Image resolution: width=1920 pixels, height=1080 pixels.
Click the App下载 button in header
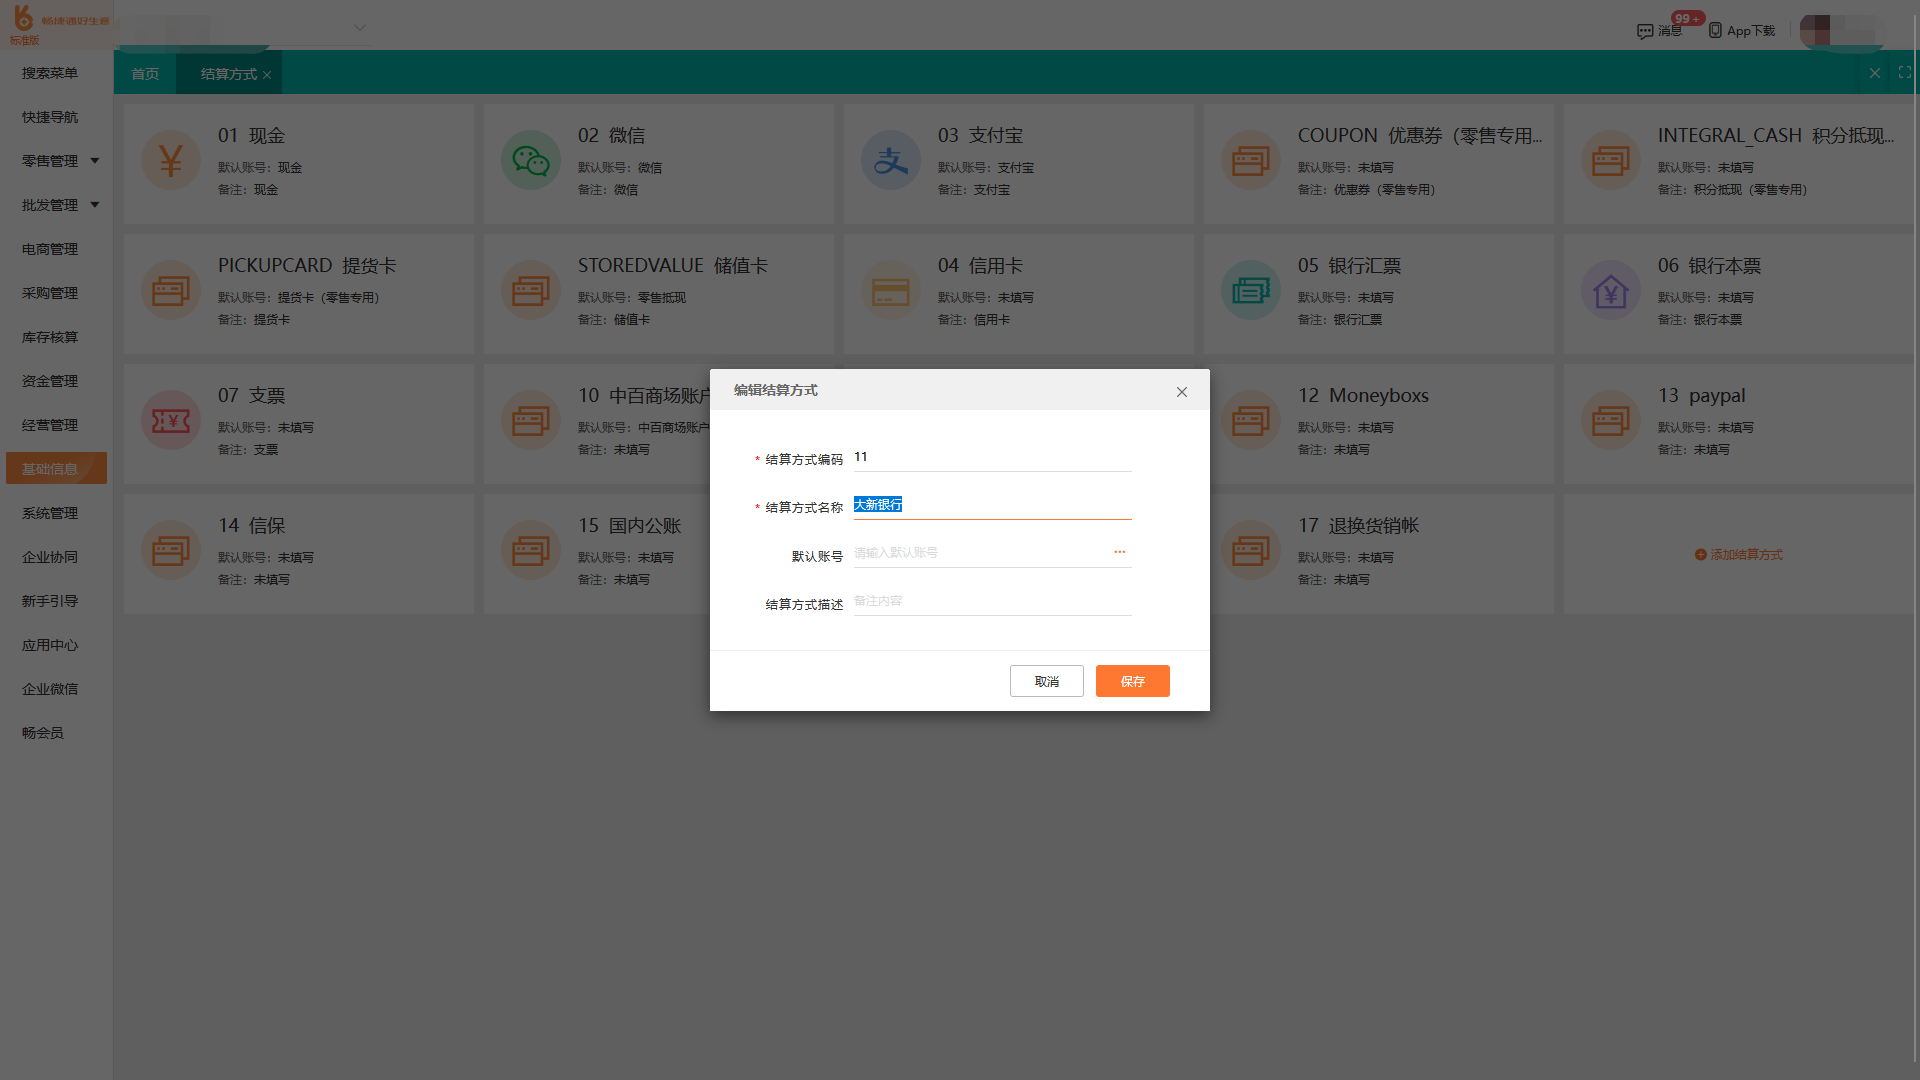(x=1743, y=29)
